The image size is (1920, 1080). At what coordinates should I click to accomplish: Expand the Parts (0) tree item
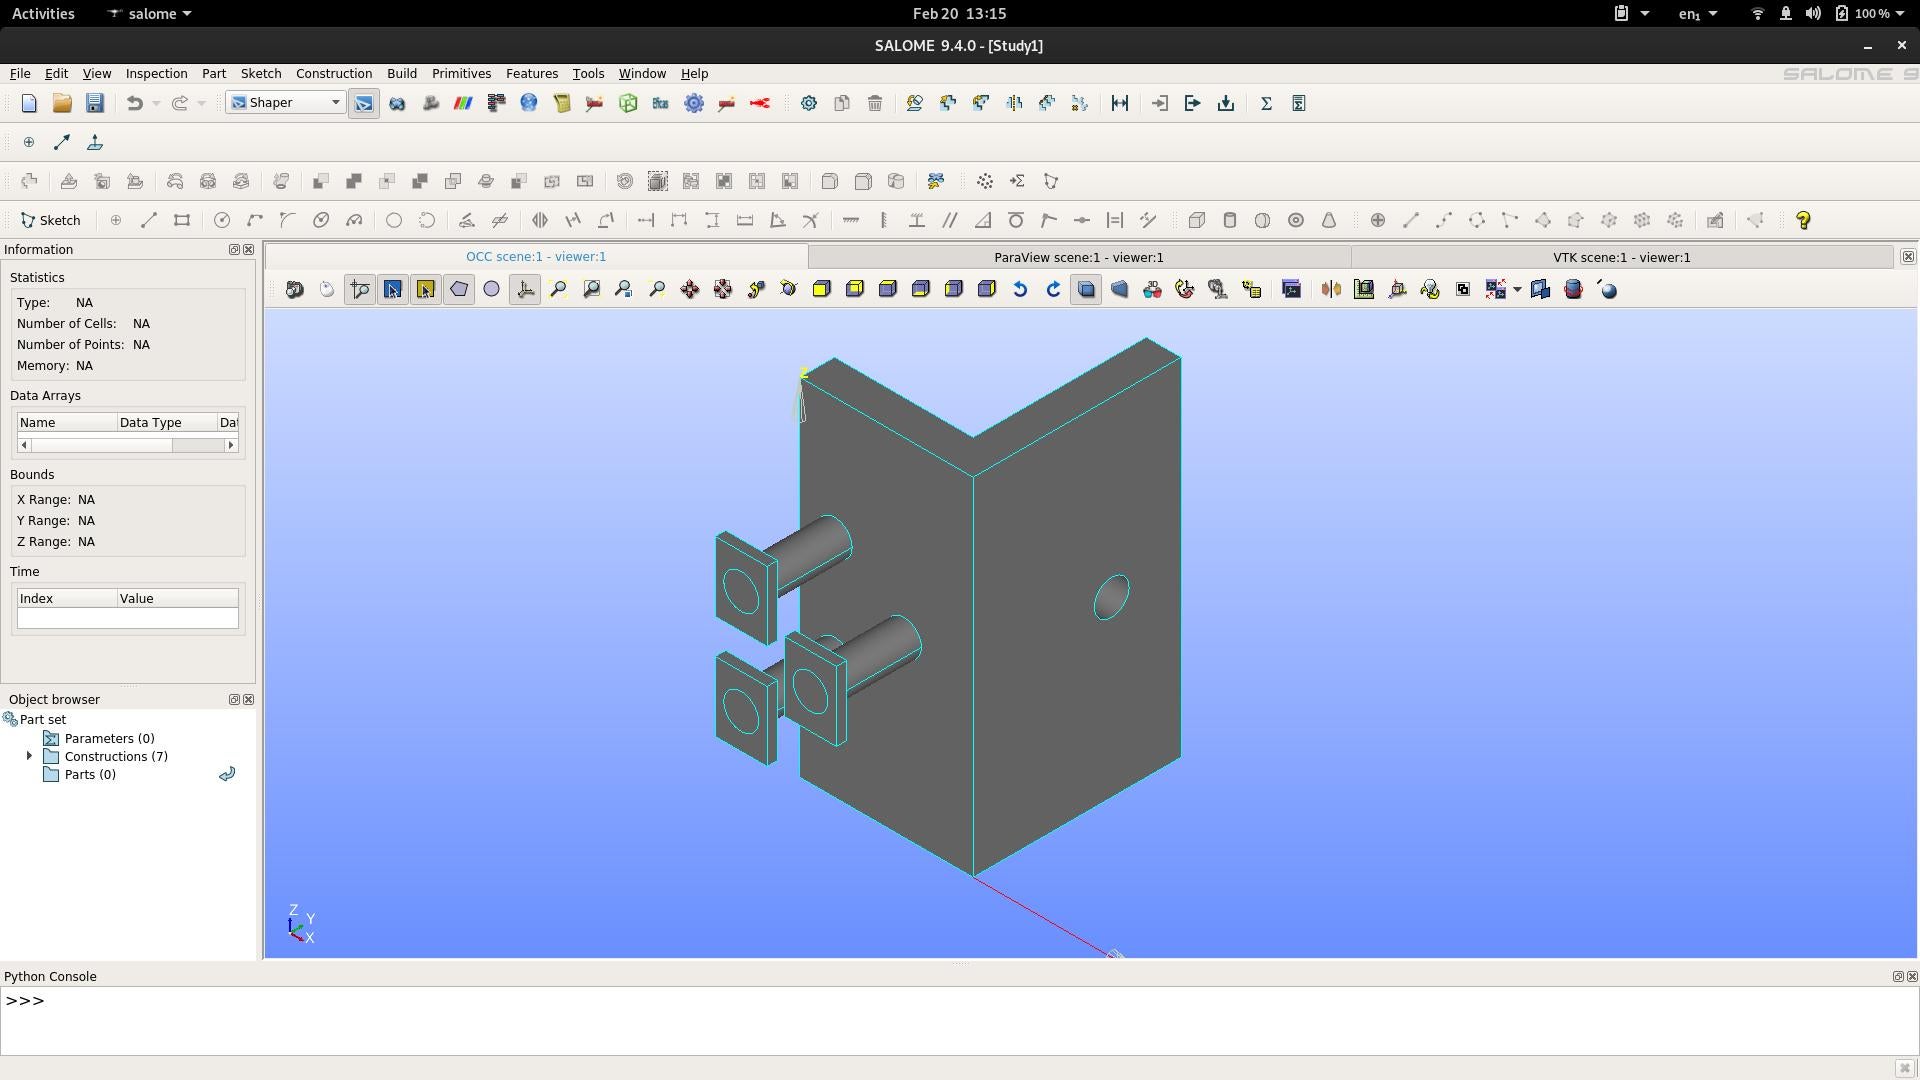29,774
